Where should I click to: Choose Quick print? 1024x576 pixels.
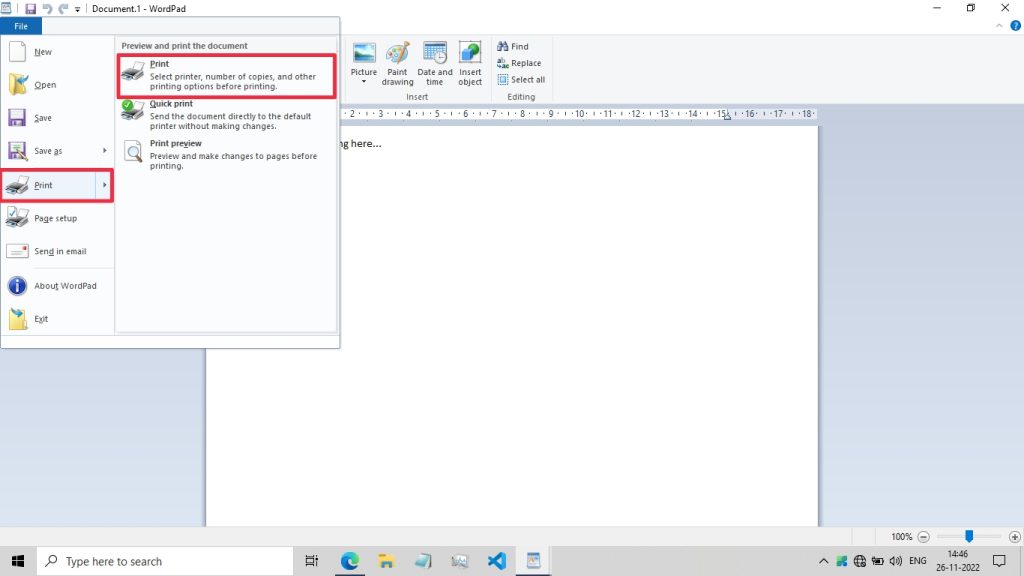click(x=227, y=115)
